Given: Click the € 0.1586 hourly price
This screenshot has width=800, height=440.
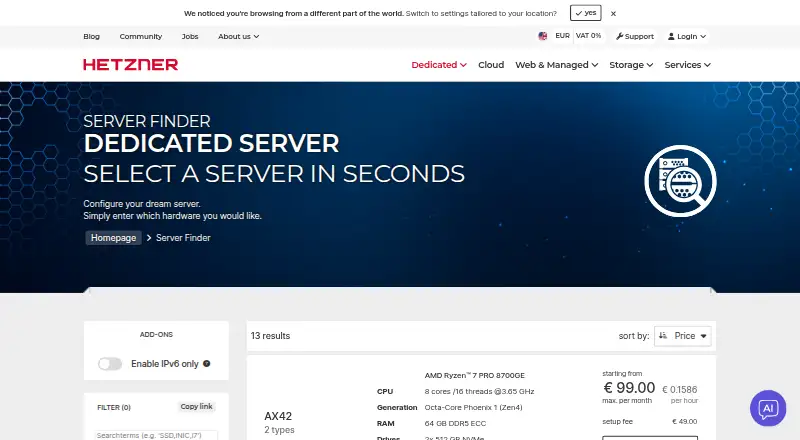Looking at the screenshot, I should point(680,389).
